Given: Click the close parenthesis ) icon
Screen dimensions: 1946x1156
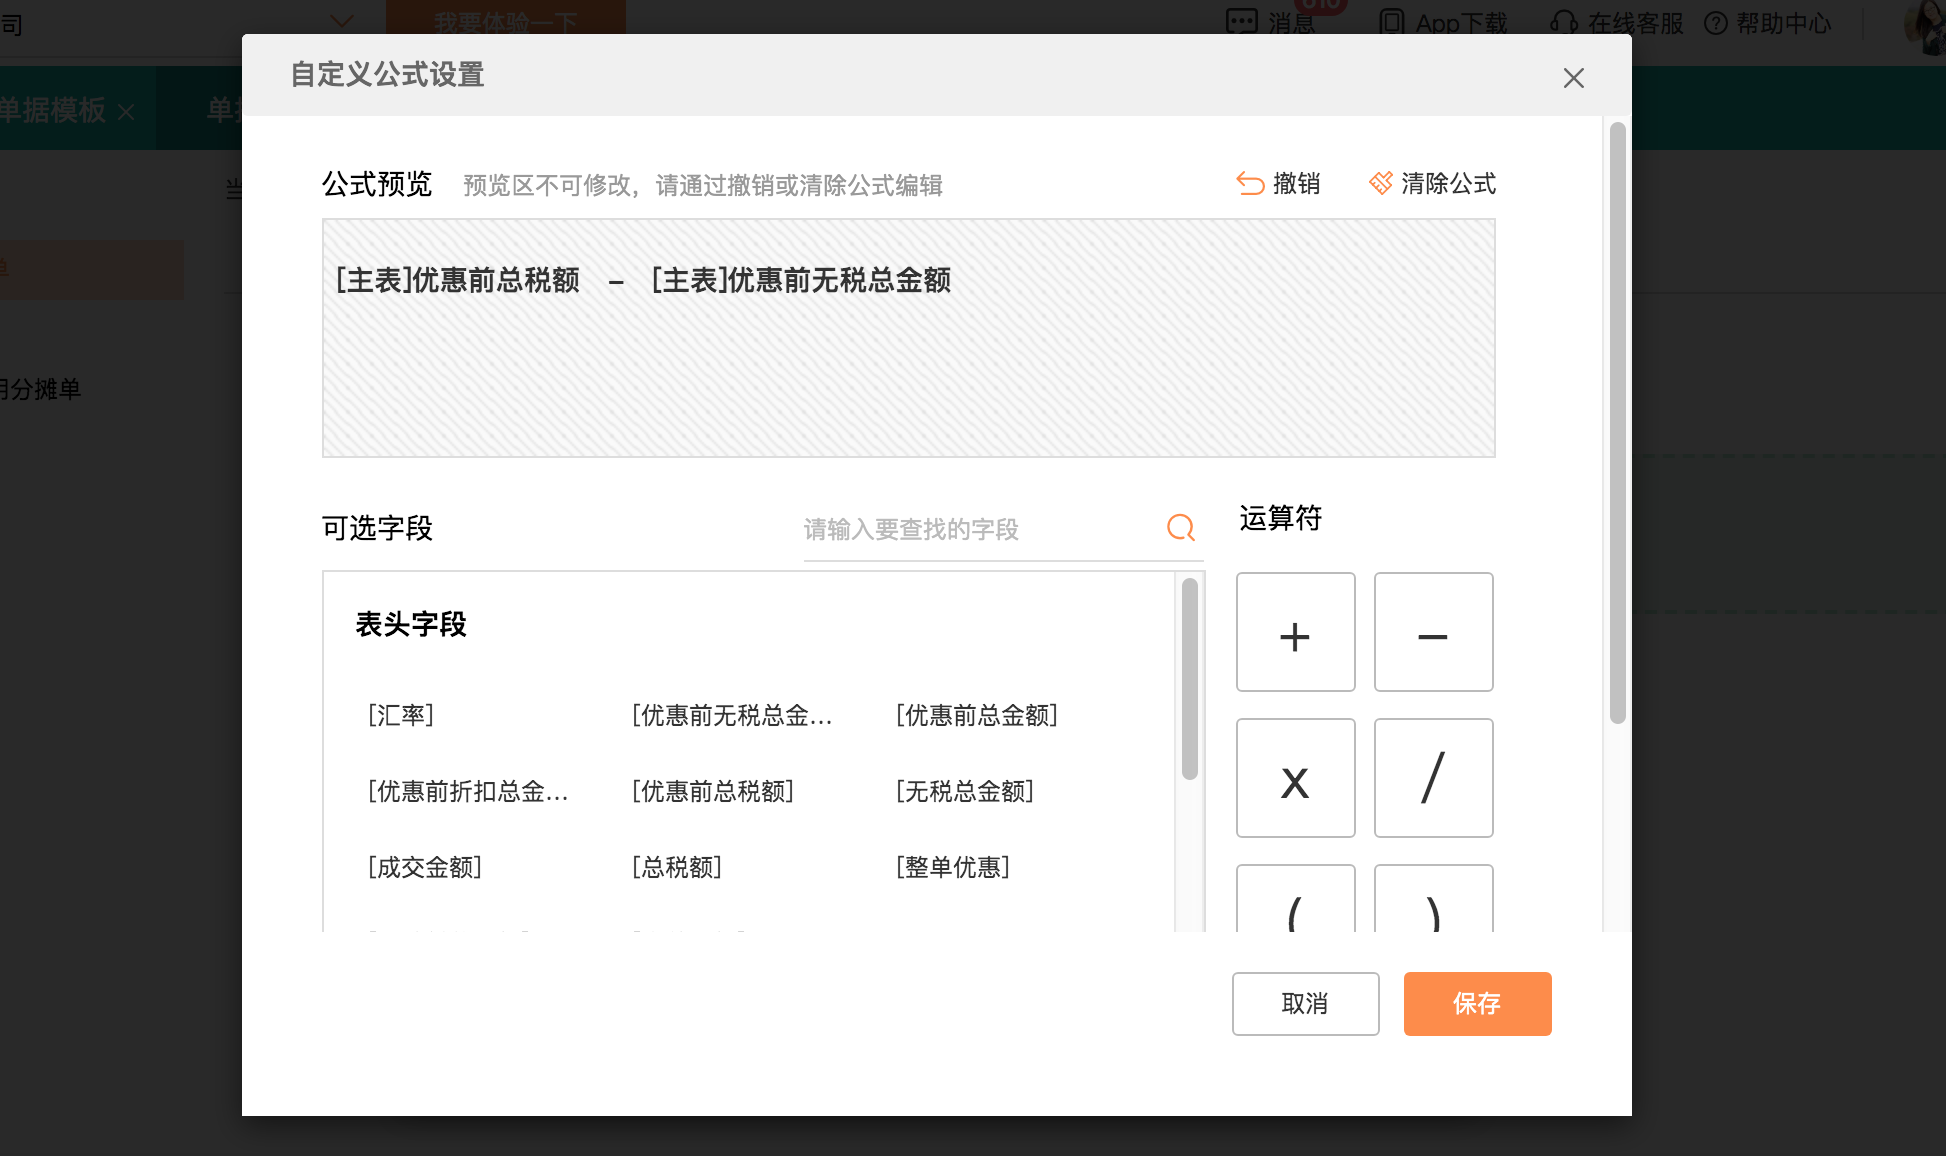Looking at the screenshot, I should (1433, 910).
